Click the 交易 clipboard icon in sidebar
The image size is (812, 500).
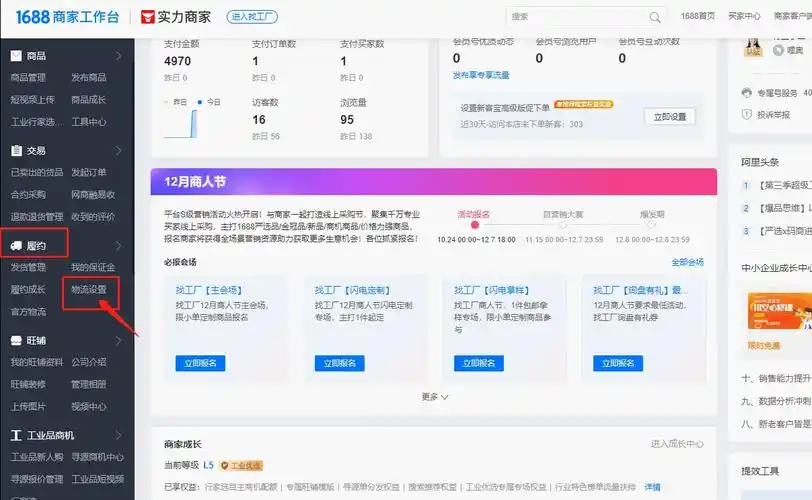click(x=16, y=151)
